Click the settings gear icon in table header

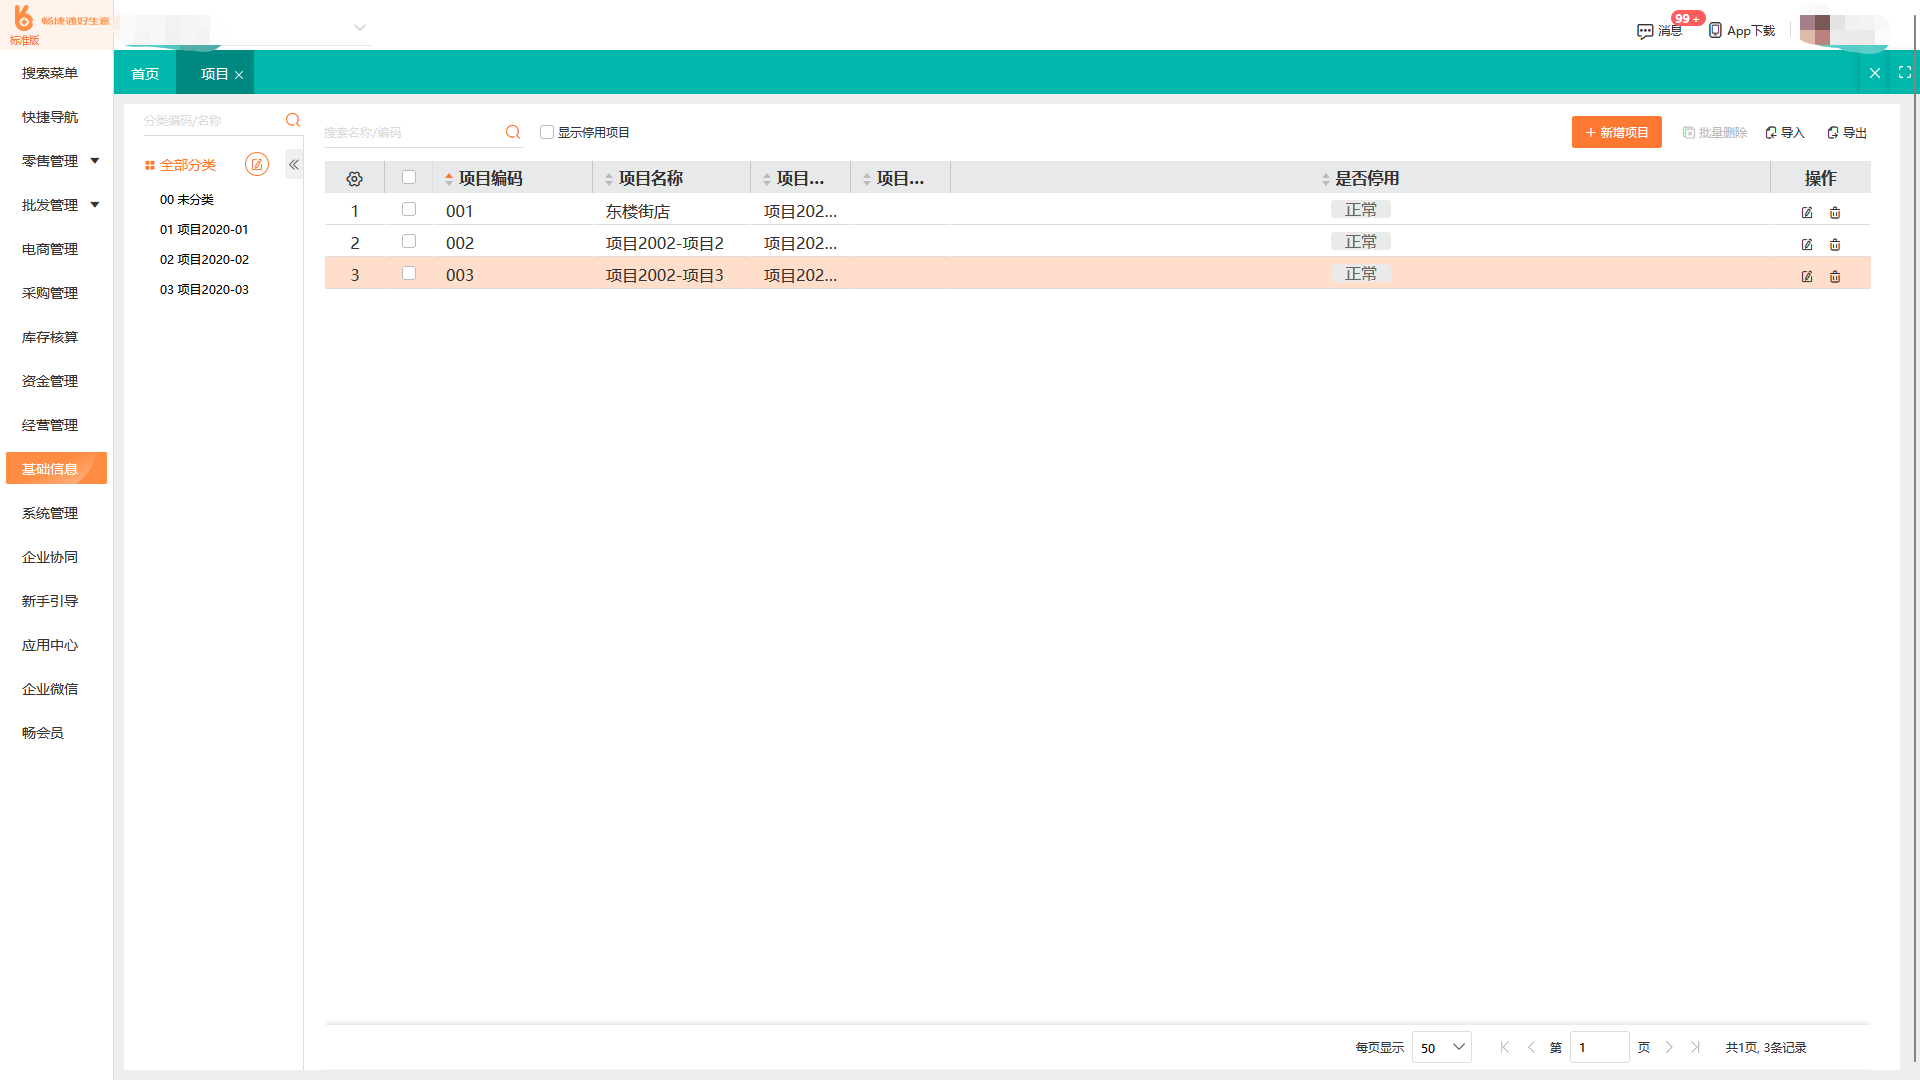pos(355,178)
